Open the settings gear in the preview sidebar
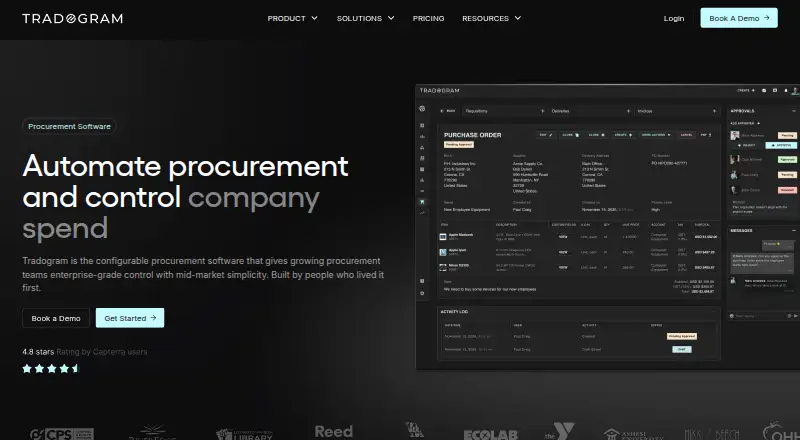 click(x=422, y=293)
